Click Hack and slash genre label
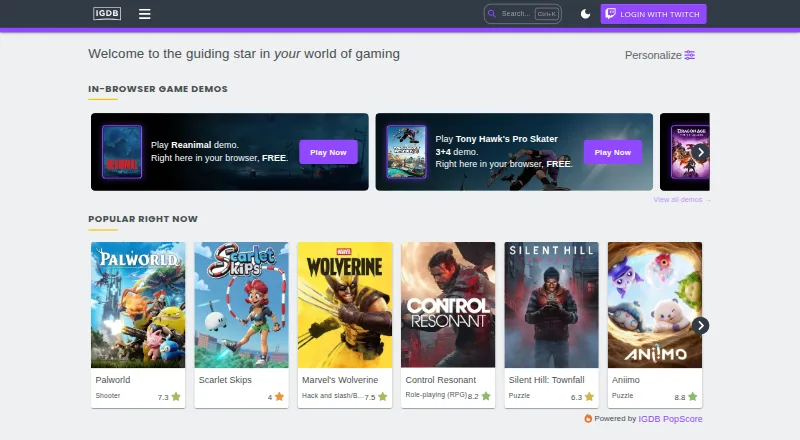Viewport: 800px width, 440px height. (333, 396)
